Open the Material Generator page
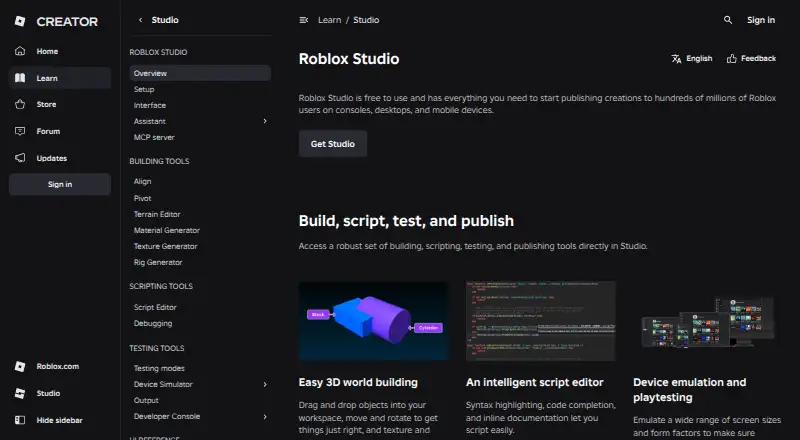This screenshot has height=440, width=800. click(x=166, y=230)
